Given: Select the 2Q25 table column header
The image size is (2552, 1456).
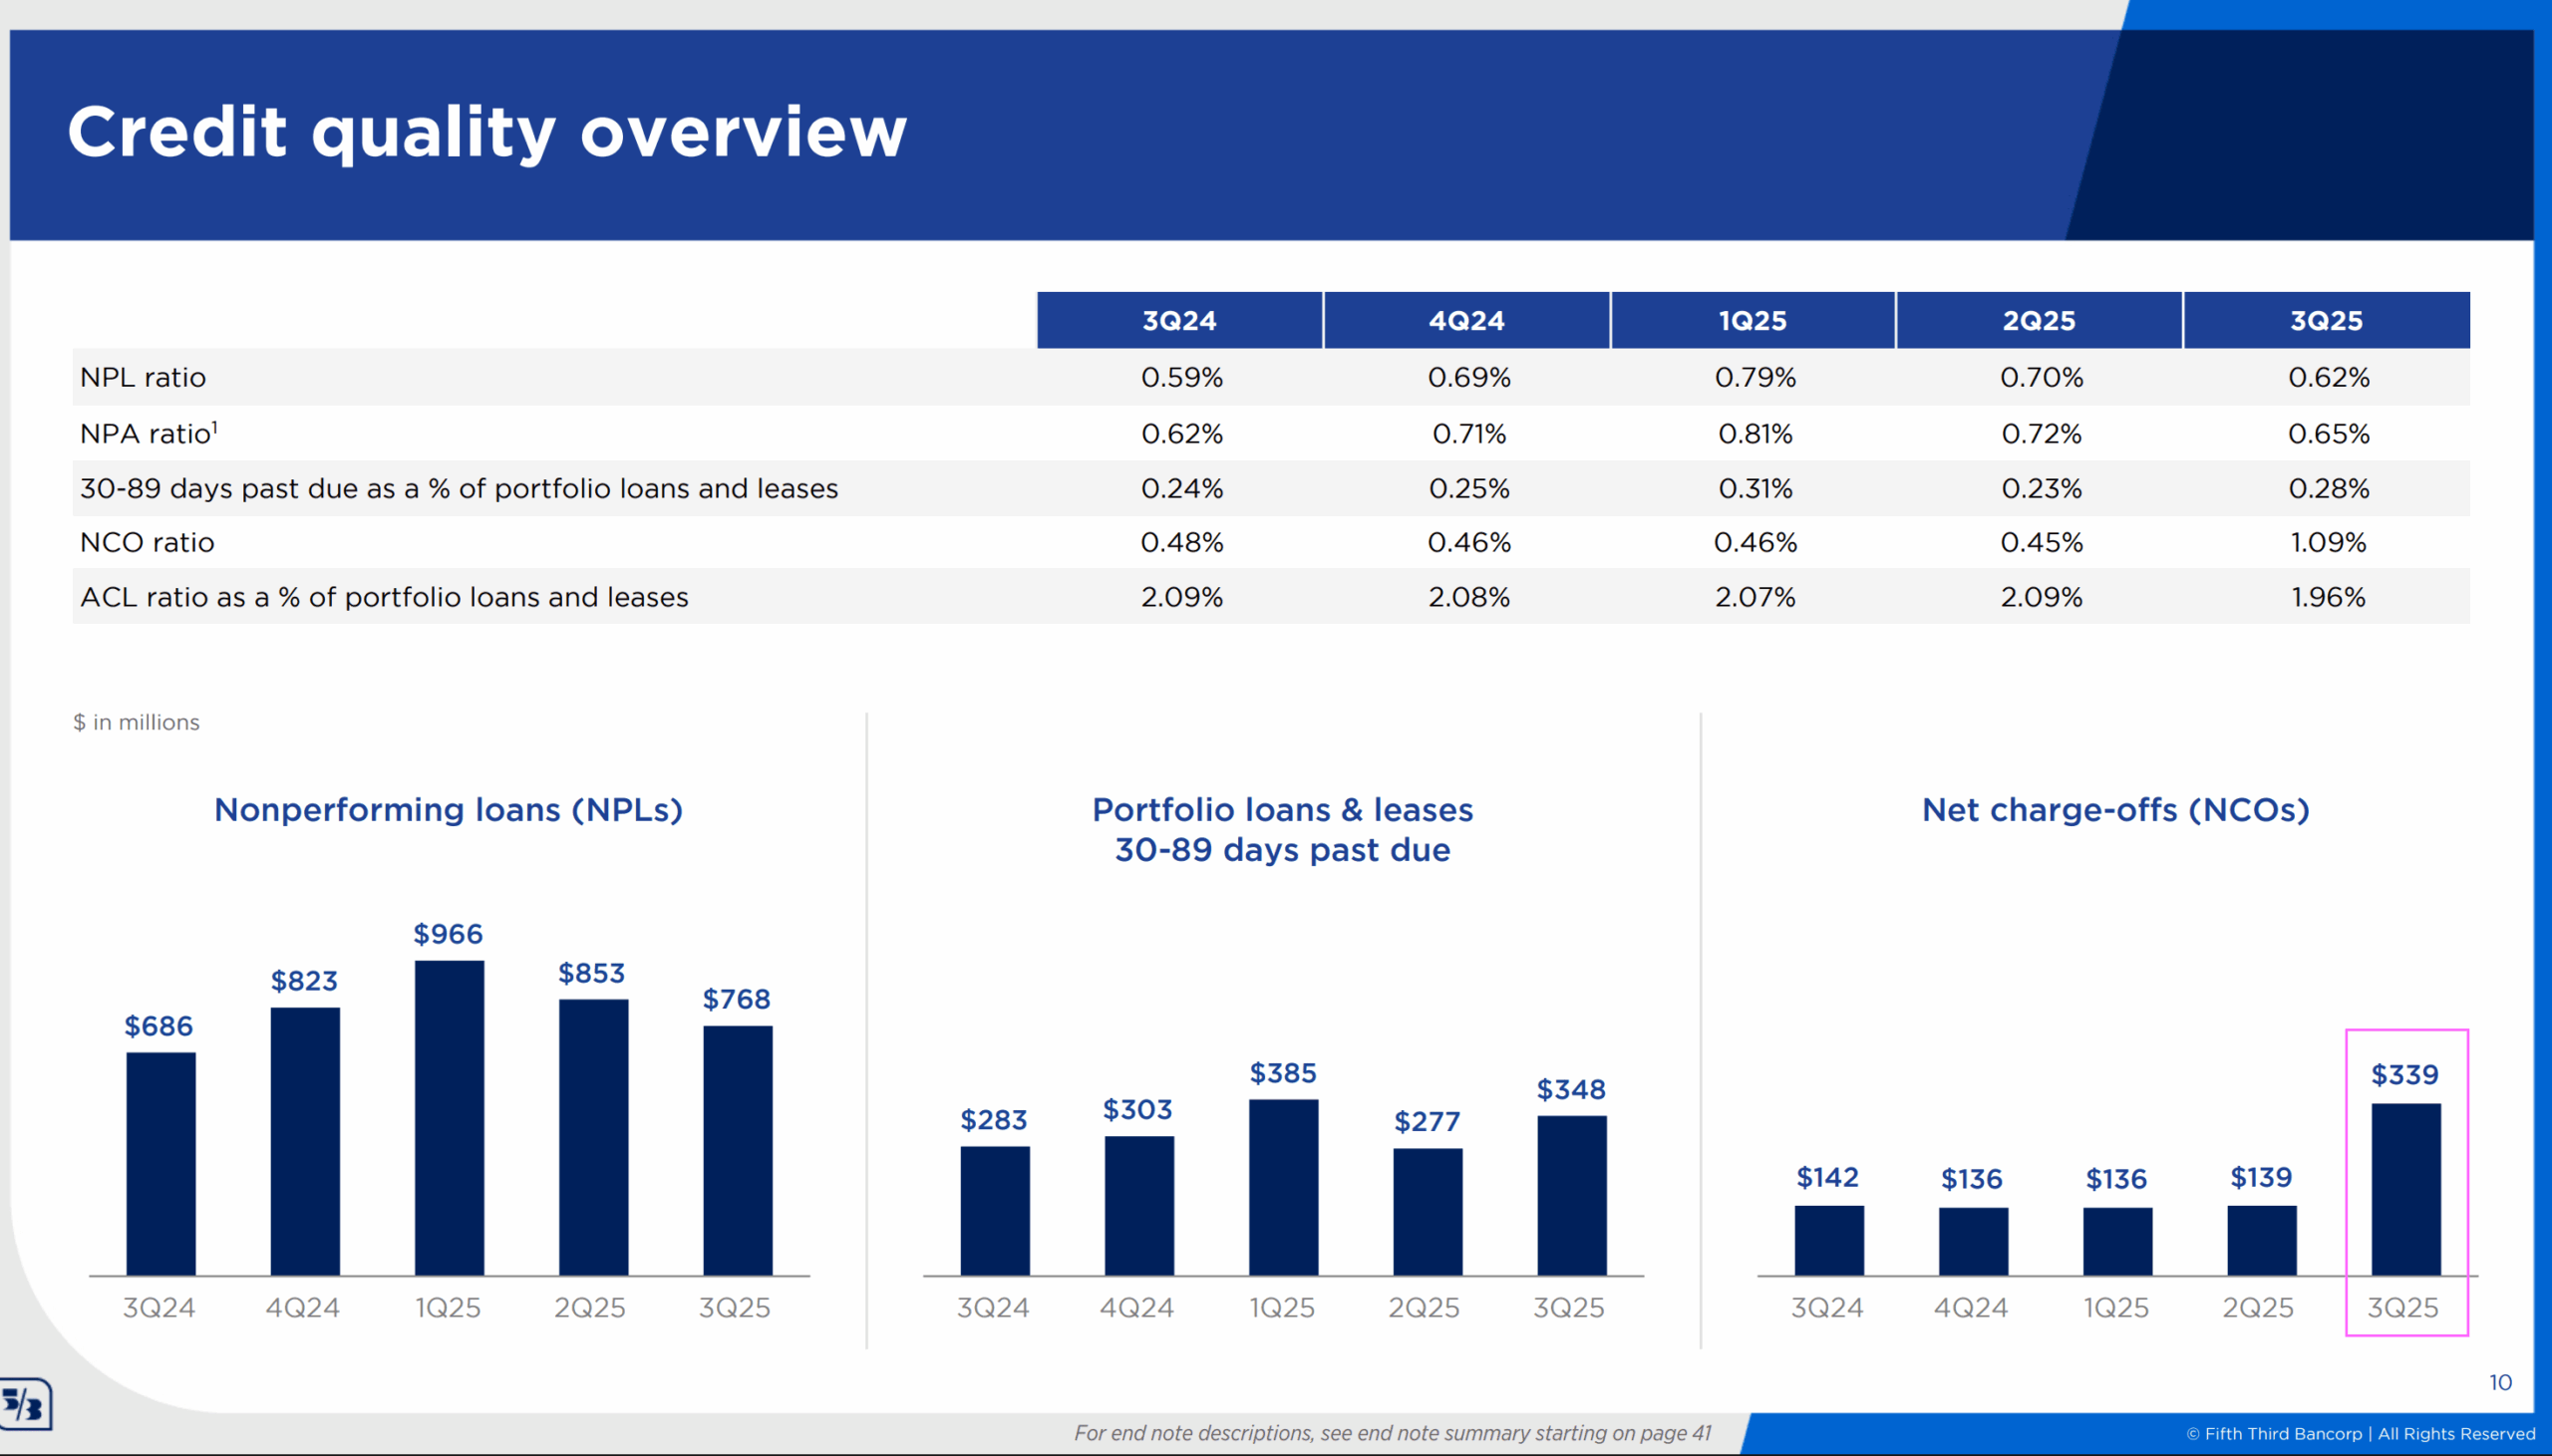Looking at the screenshot, I should (x=2038, y=321).
